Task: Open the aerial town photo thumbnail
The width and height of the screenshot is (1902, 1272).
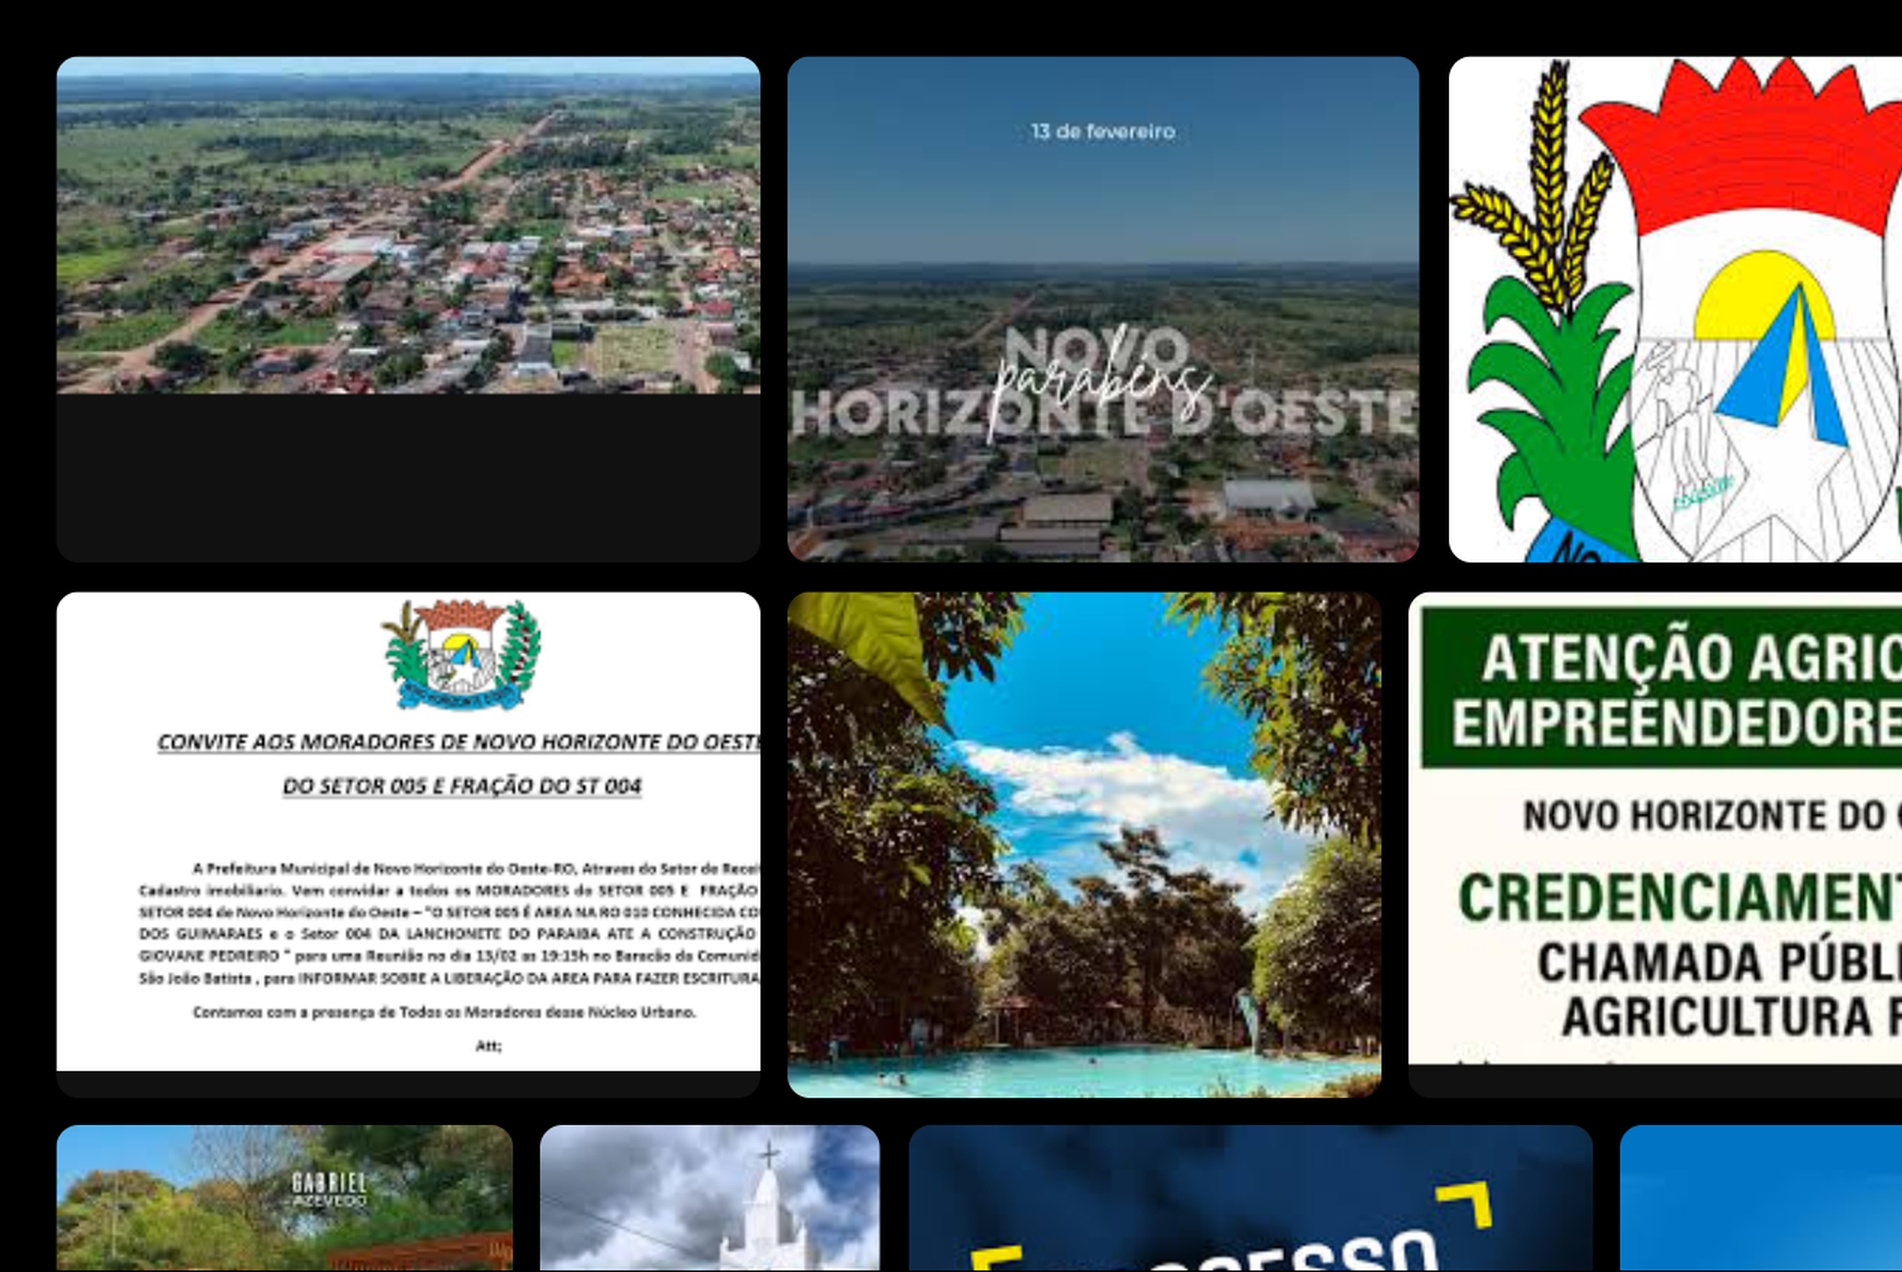Action: (x=408, y=226)
